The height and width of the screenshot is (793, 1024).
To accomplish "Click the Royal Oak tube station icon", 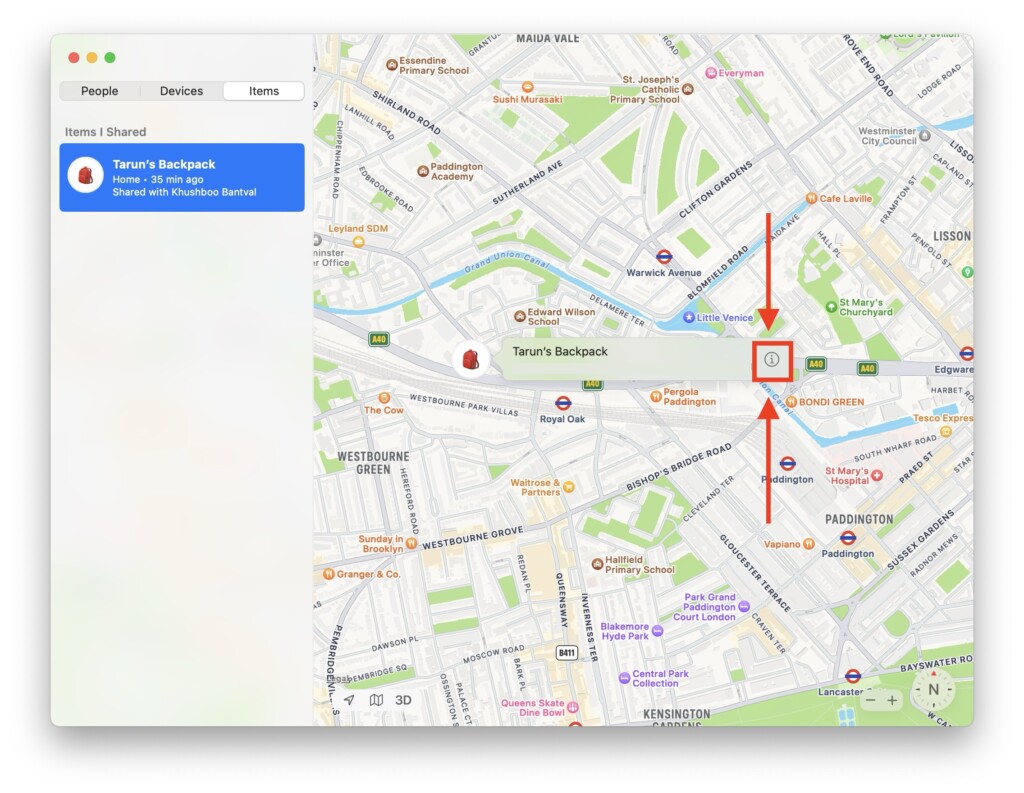I will 563,403.
